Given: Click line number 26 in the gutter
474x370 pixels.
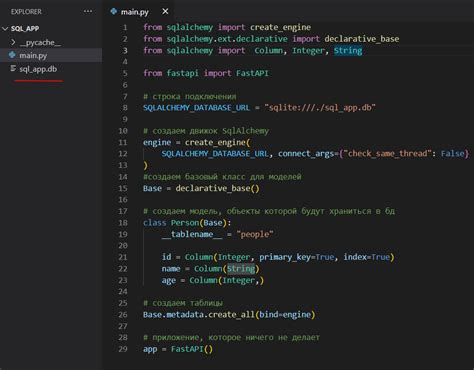Looking at the screenshot, I should click(x=123, y=315).
